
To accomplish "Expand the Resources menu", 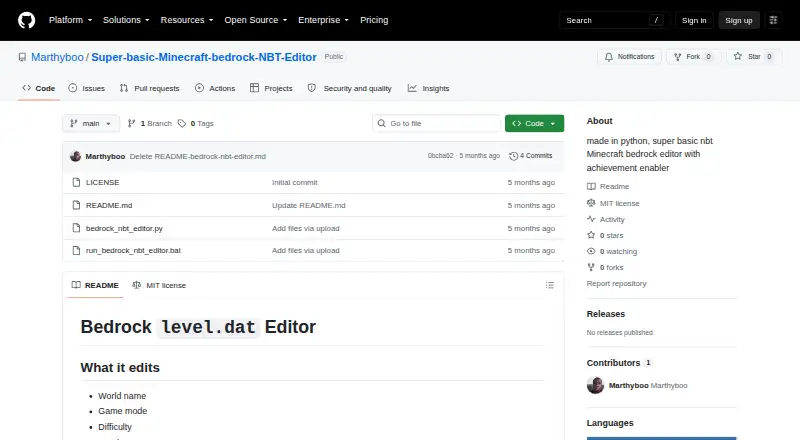I will 187,20.
